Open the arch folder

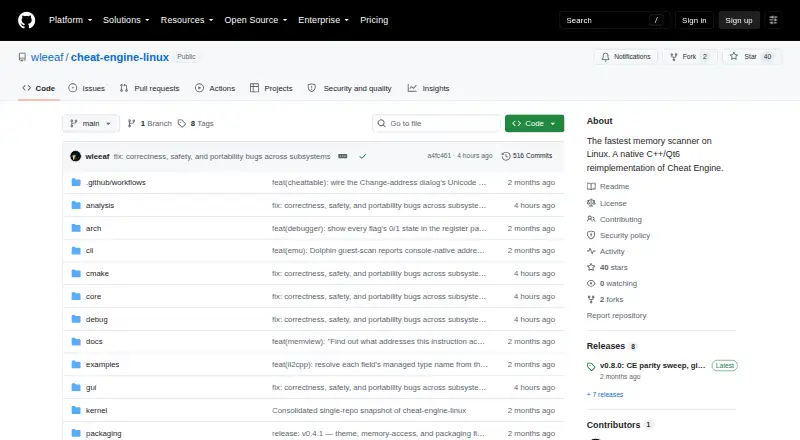[93, 228]
